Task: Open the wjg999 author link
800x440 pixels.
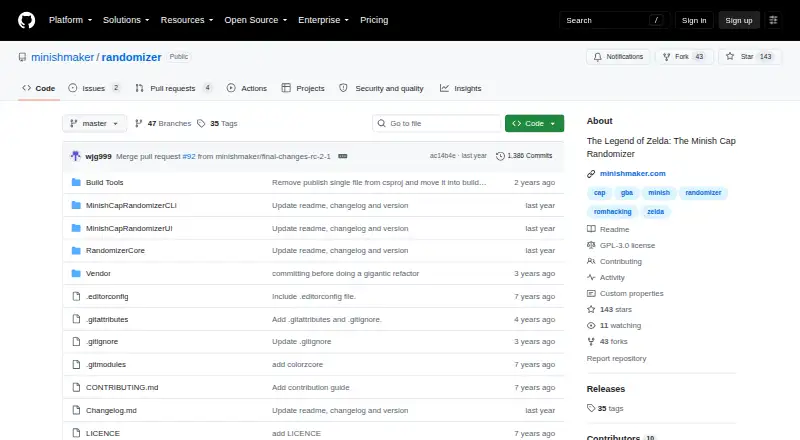Action: pos(98,156)
